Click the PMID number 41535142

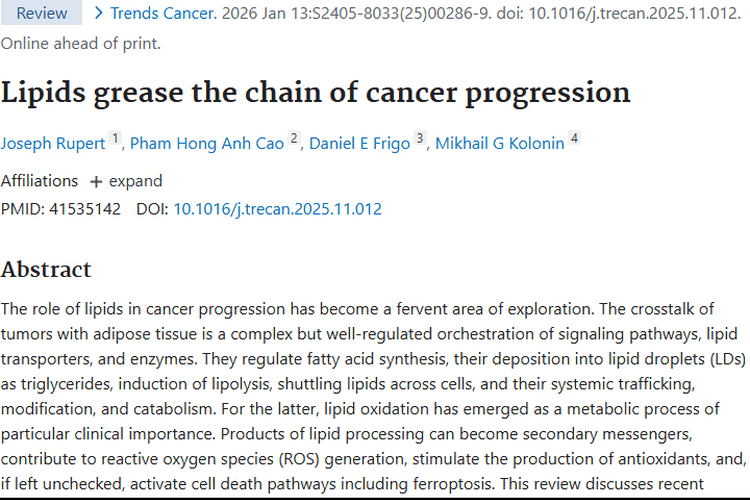85,209
